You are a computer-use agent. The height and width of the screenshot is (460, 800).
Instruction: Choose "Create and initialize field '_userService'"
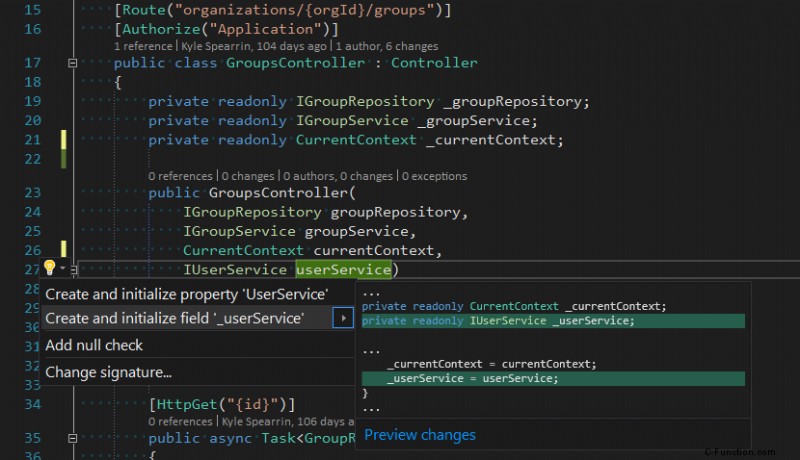(x=174, y=318)
